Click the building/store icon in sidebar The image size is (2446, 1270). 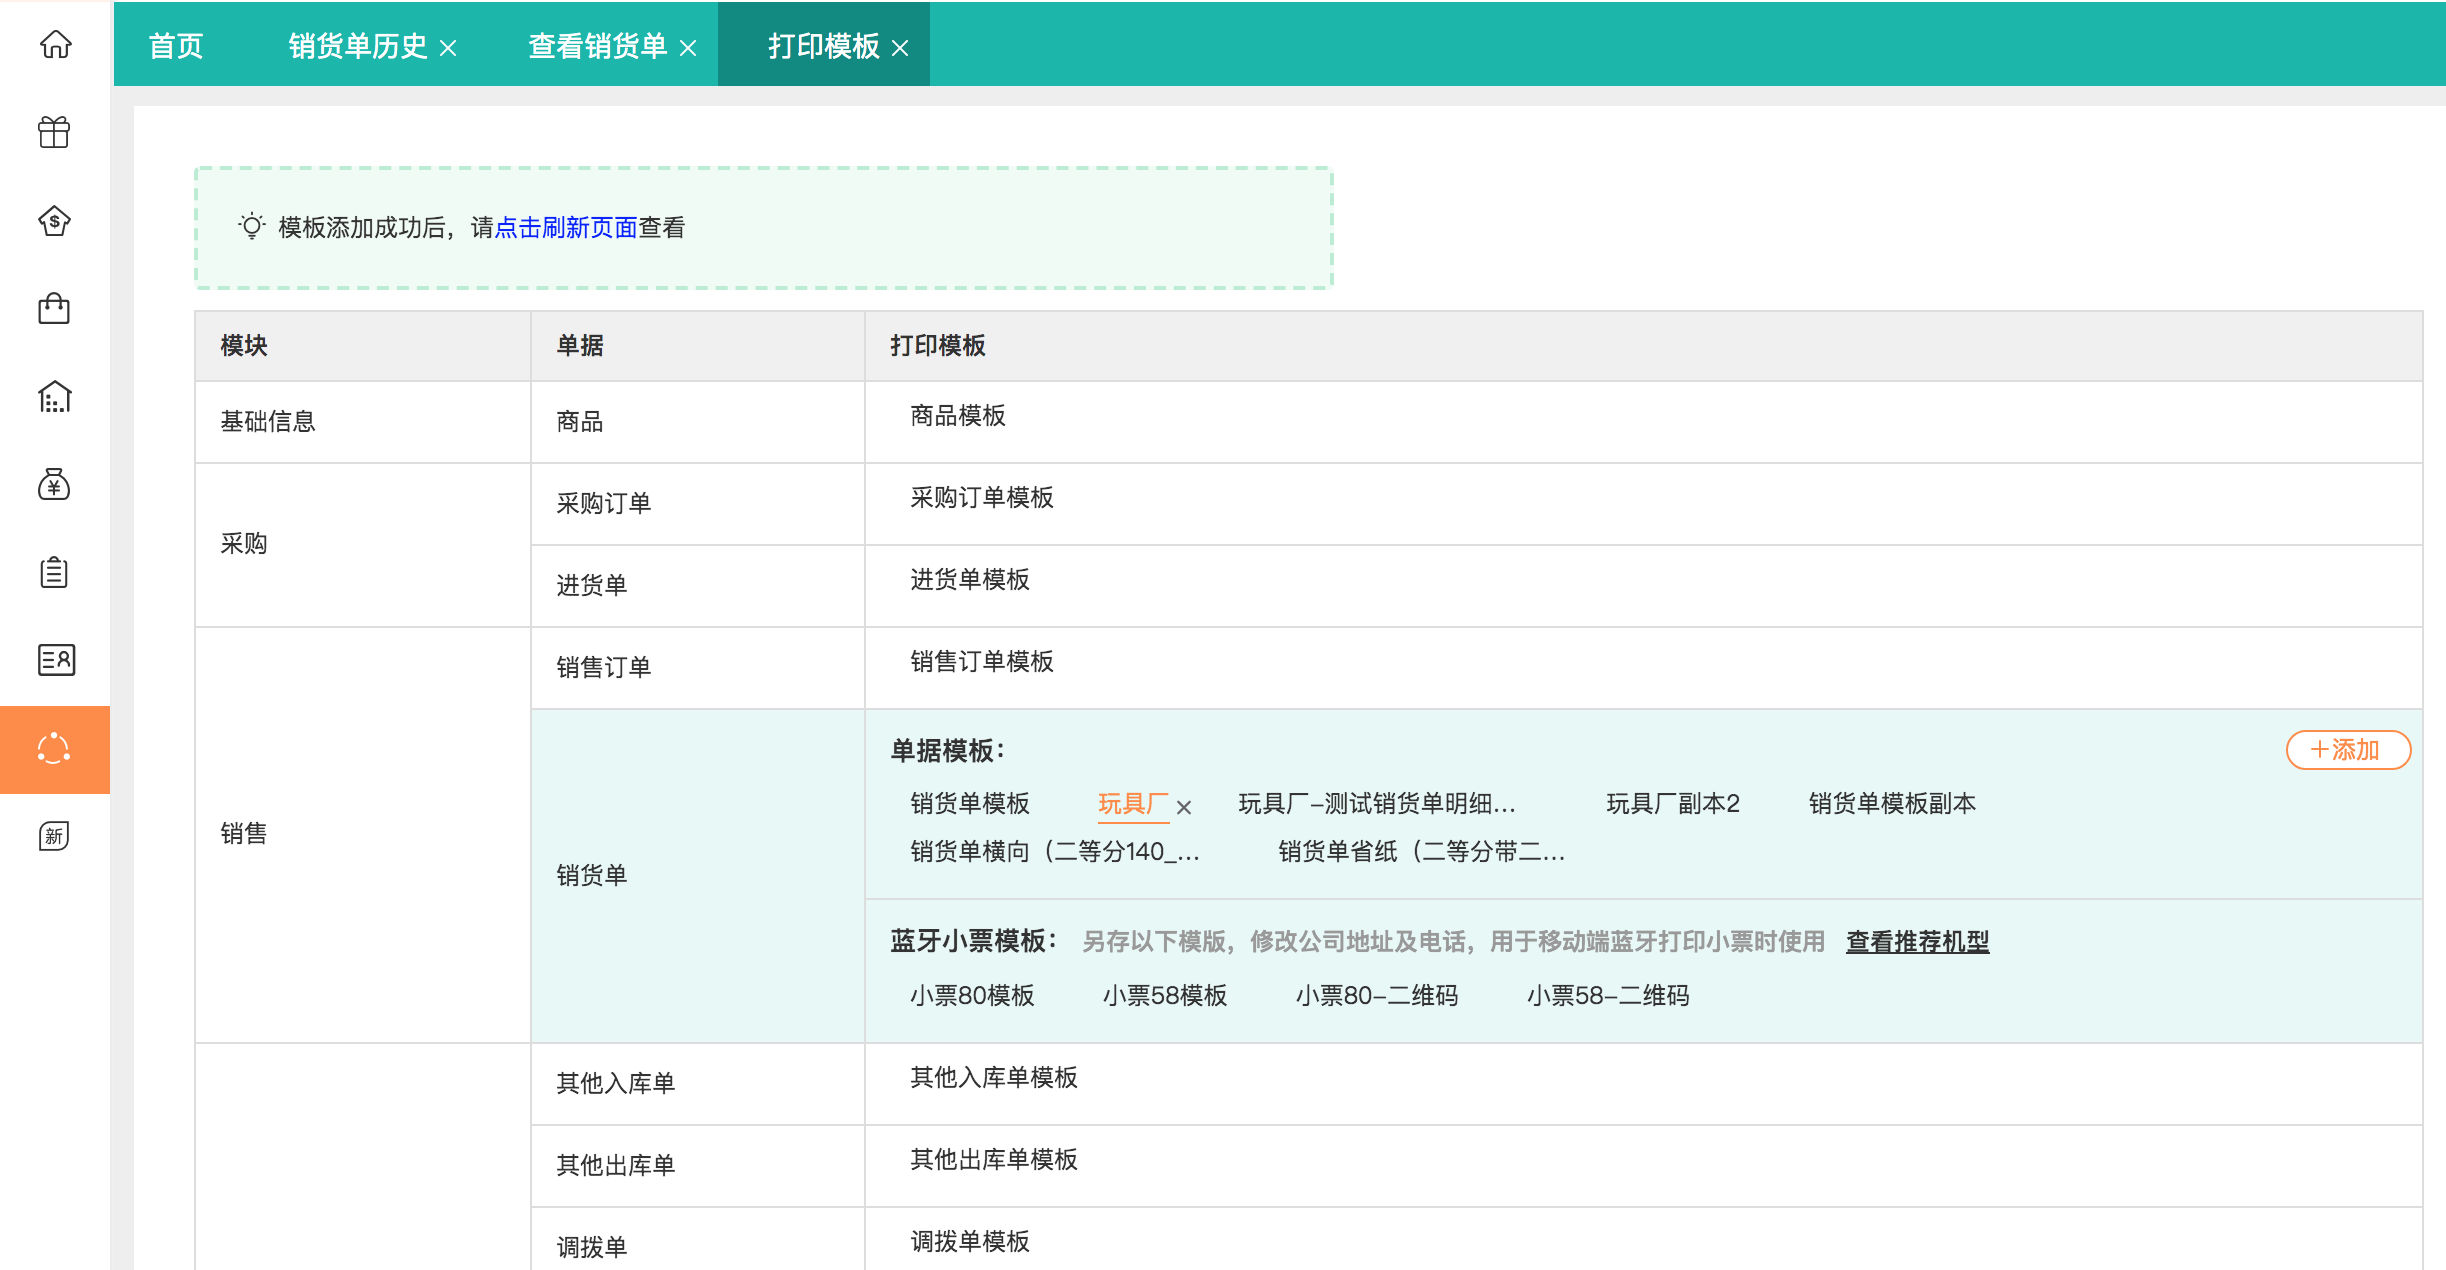[x=55, y=396]
